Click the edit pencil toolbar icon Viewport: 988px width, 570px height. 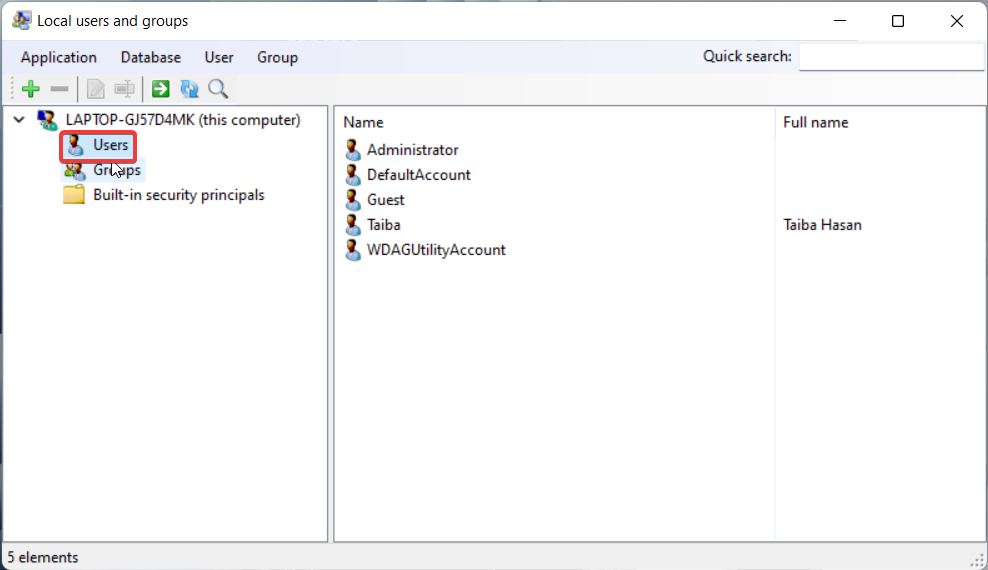[96, 89]
